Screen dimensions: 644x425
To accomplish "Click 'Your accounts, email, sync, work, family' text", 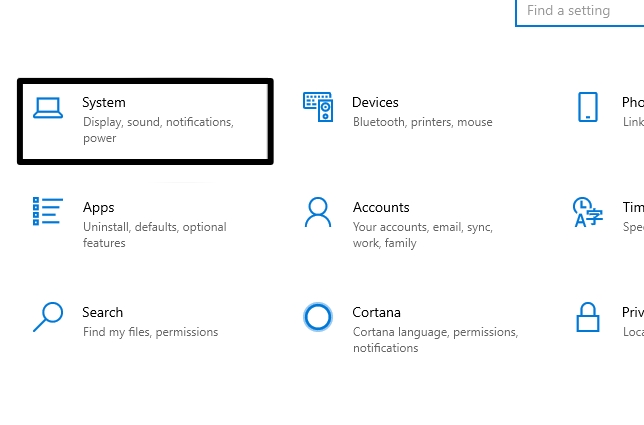I will pyautogui.click(x=423, y=235).
